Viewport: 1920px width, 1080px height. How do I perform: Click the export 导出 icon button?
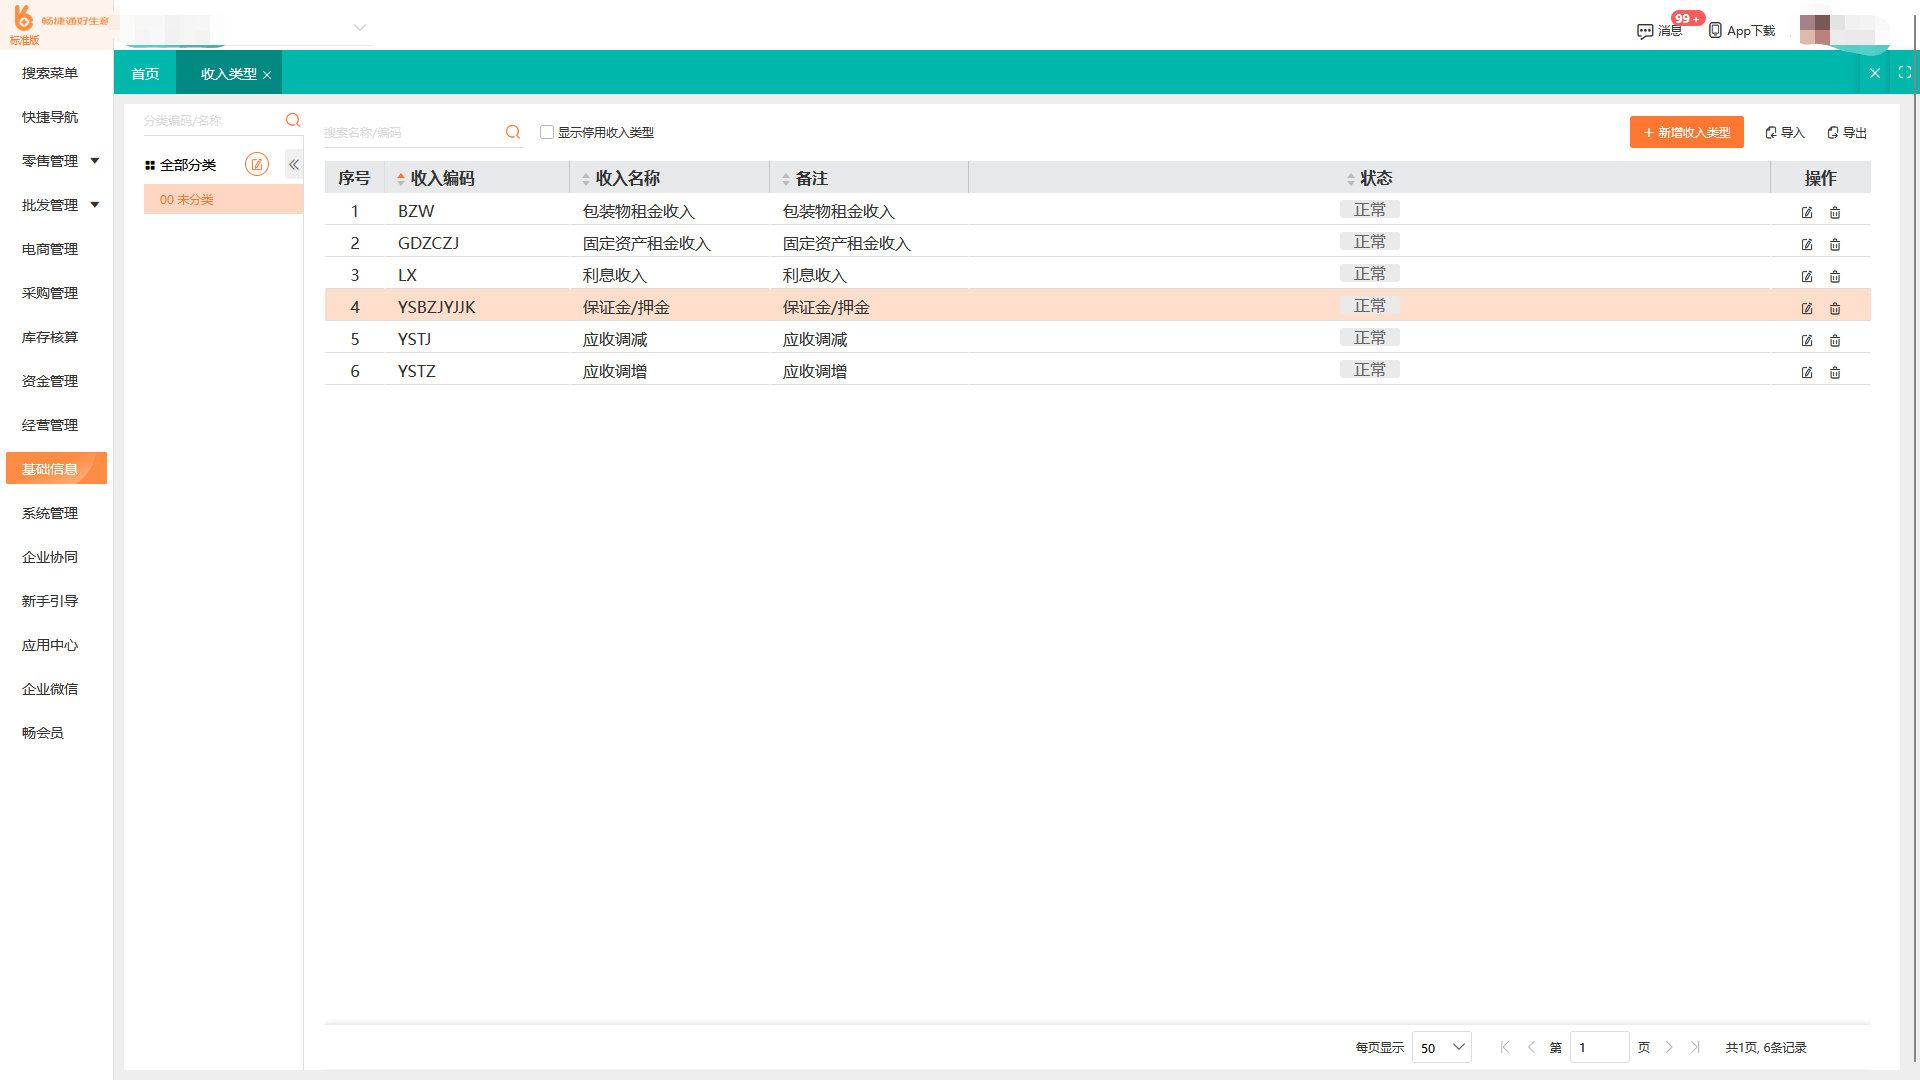pyautogui.click(x=1845, y=131)
